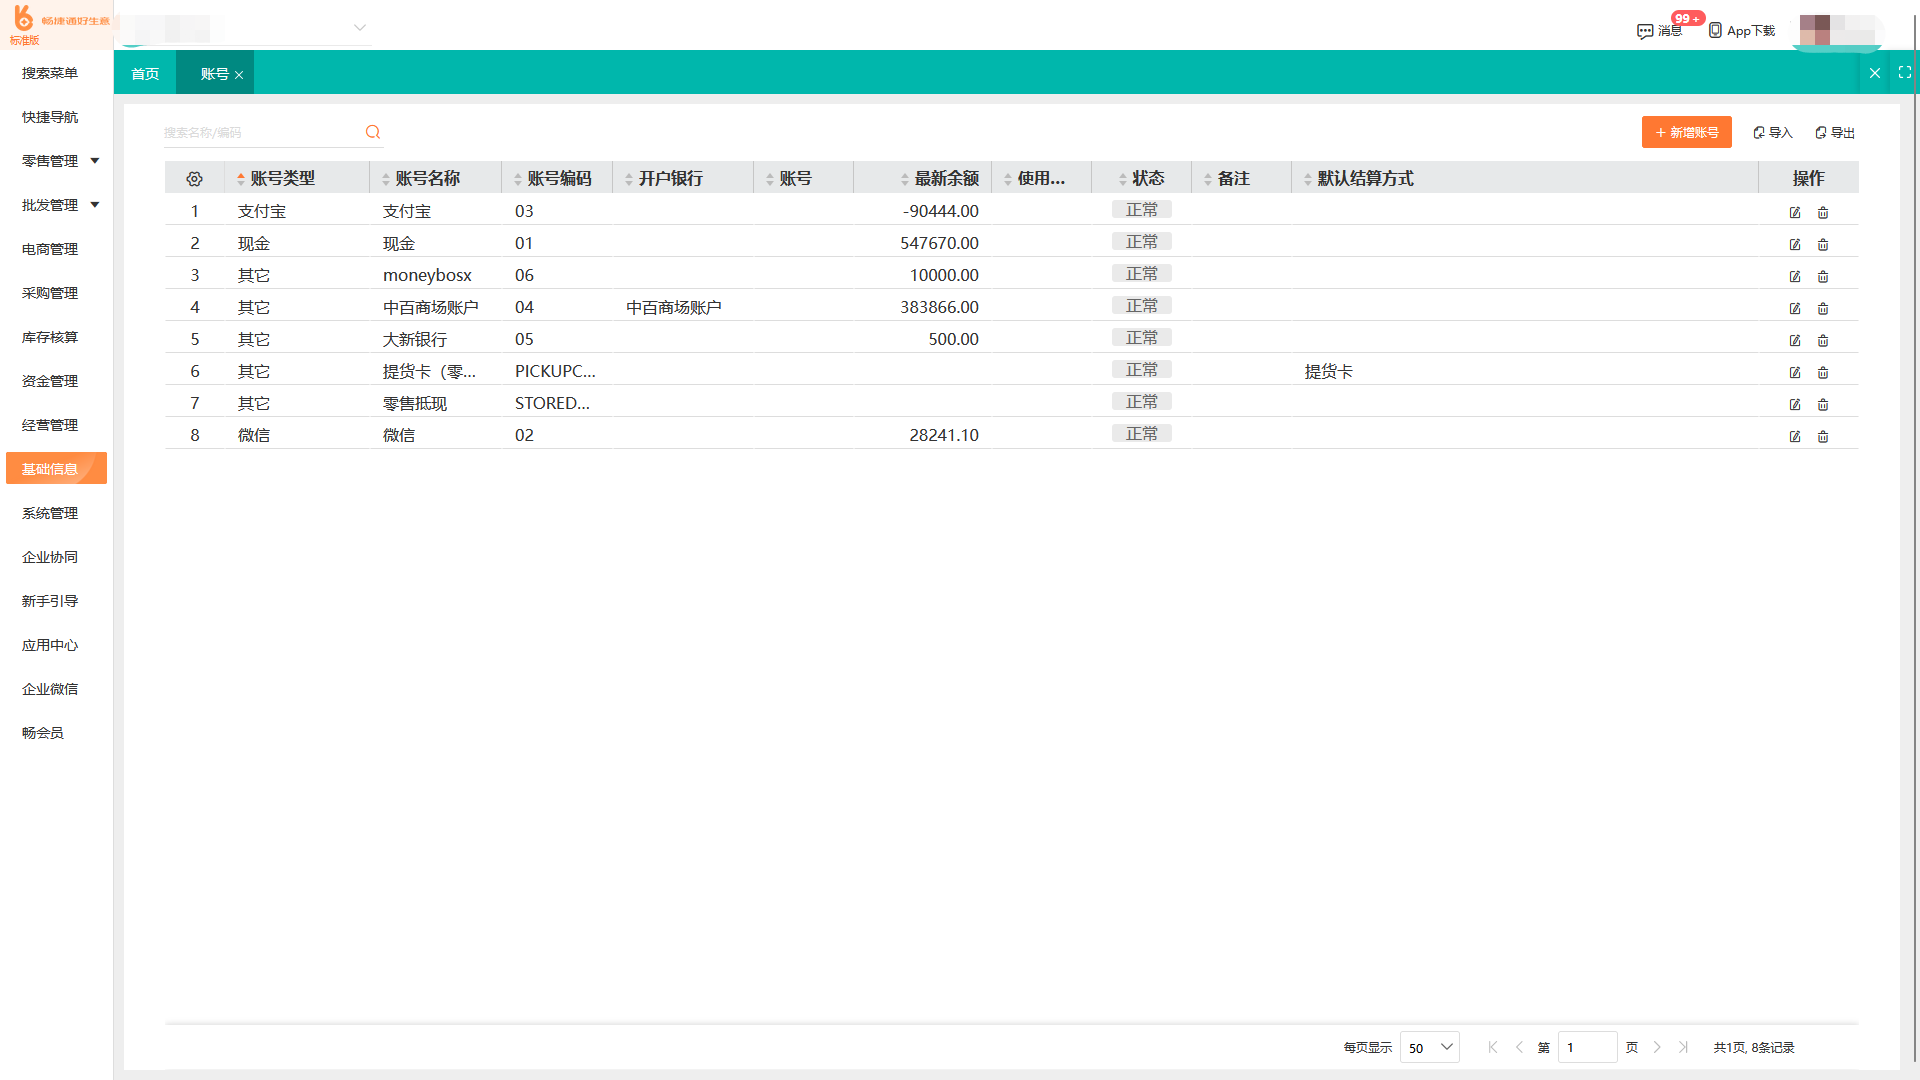This screenshot has height=1080, width=1920.
Task: Toggle sort order on 账号类型 column
Action: (240, 177)
